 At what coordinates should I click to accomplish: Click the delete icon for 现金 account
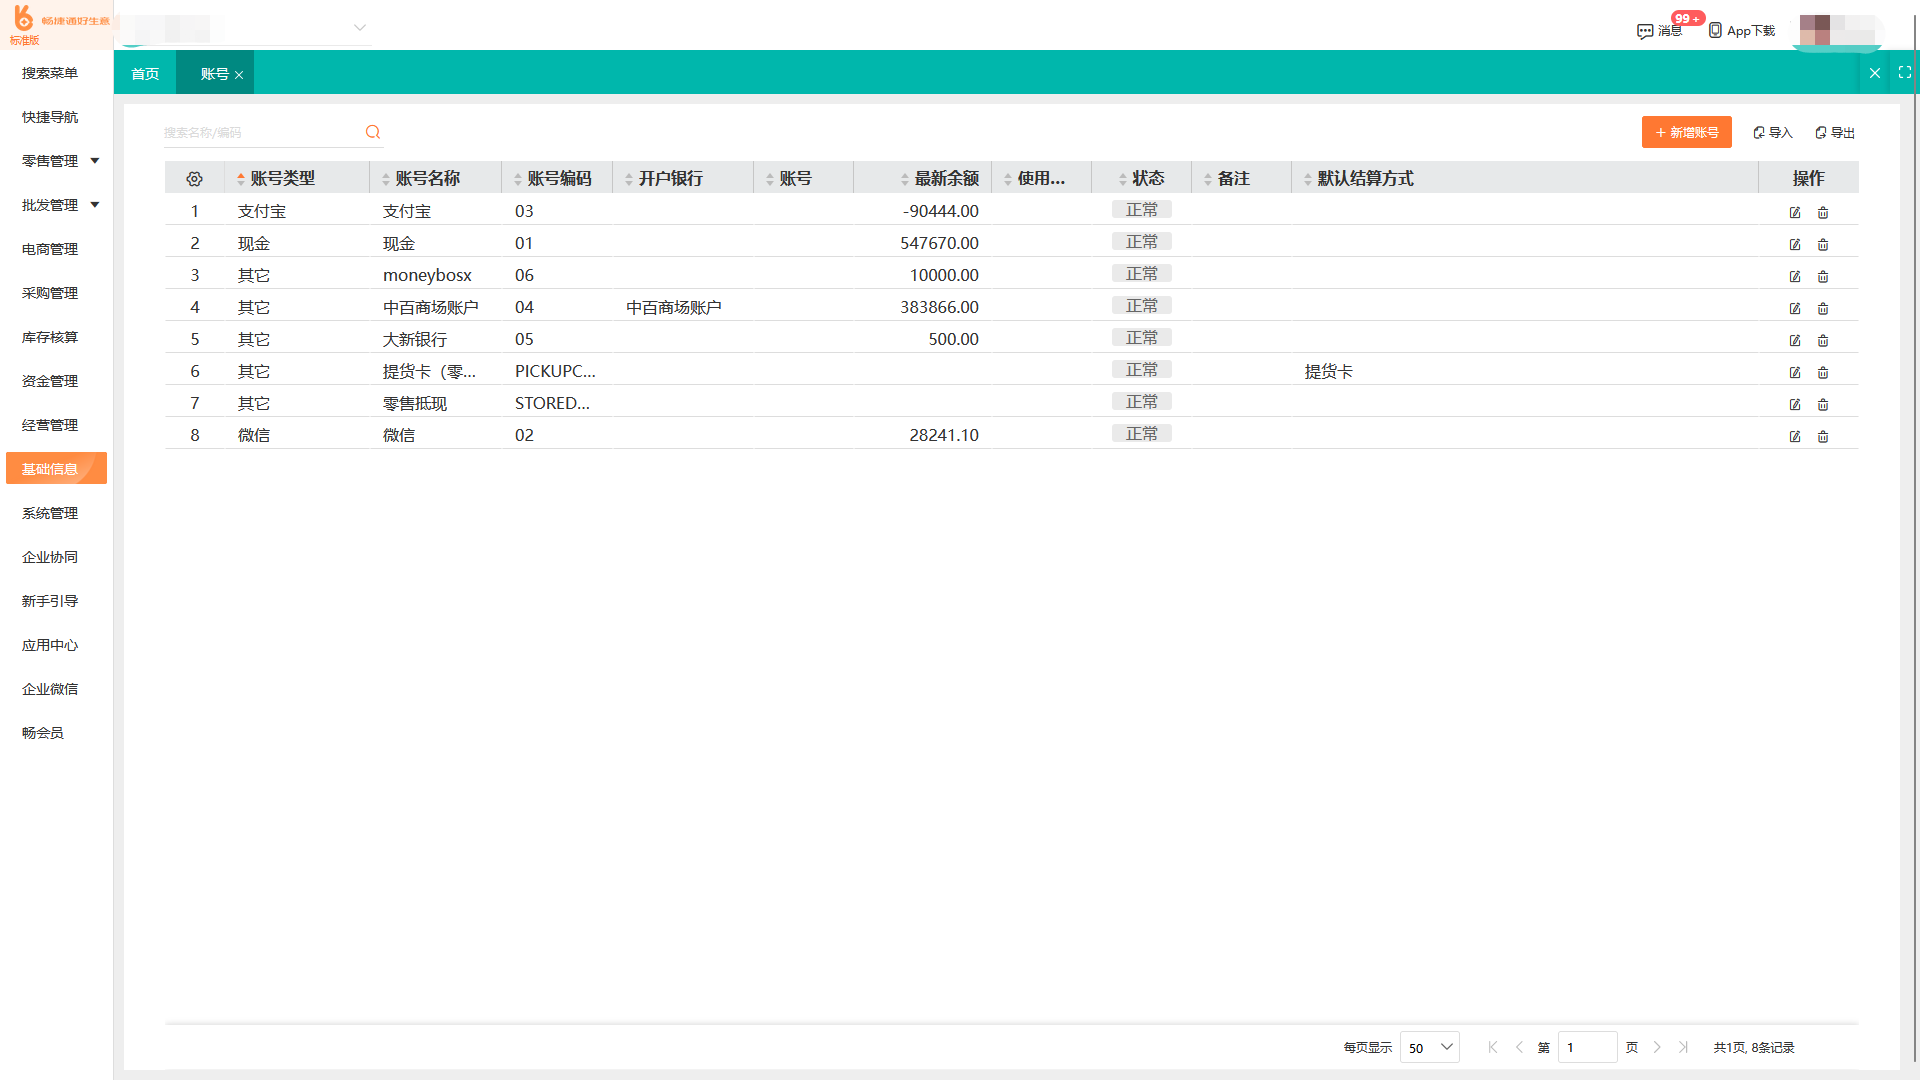coord(1824,243)
